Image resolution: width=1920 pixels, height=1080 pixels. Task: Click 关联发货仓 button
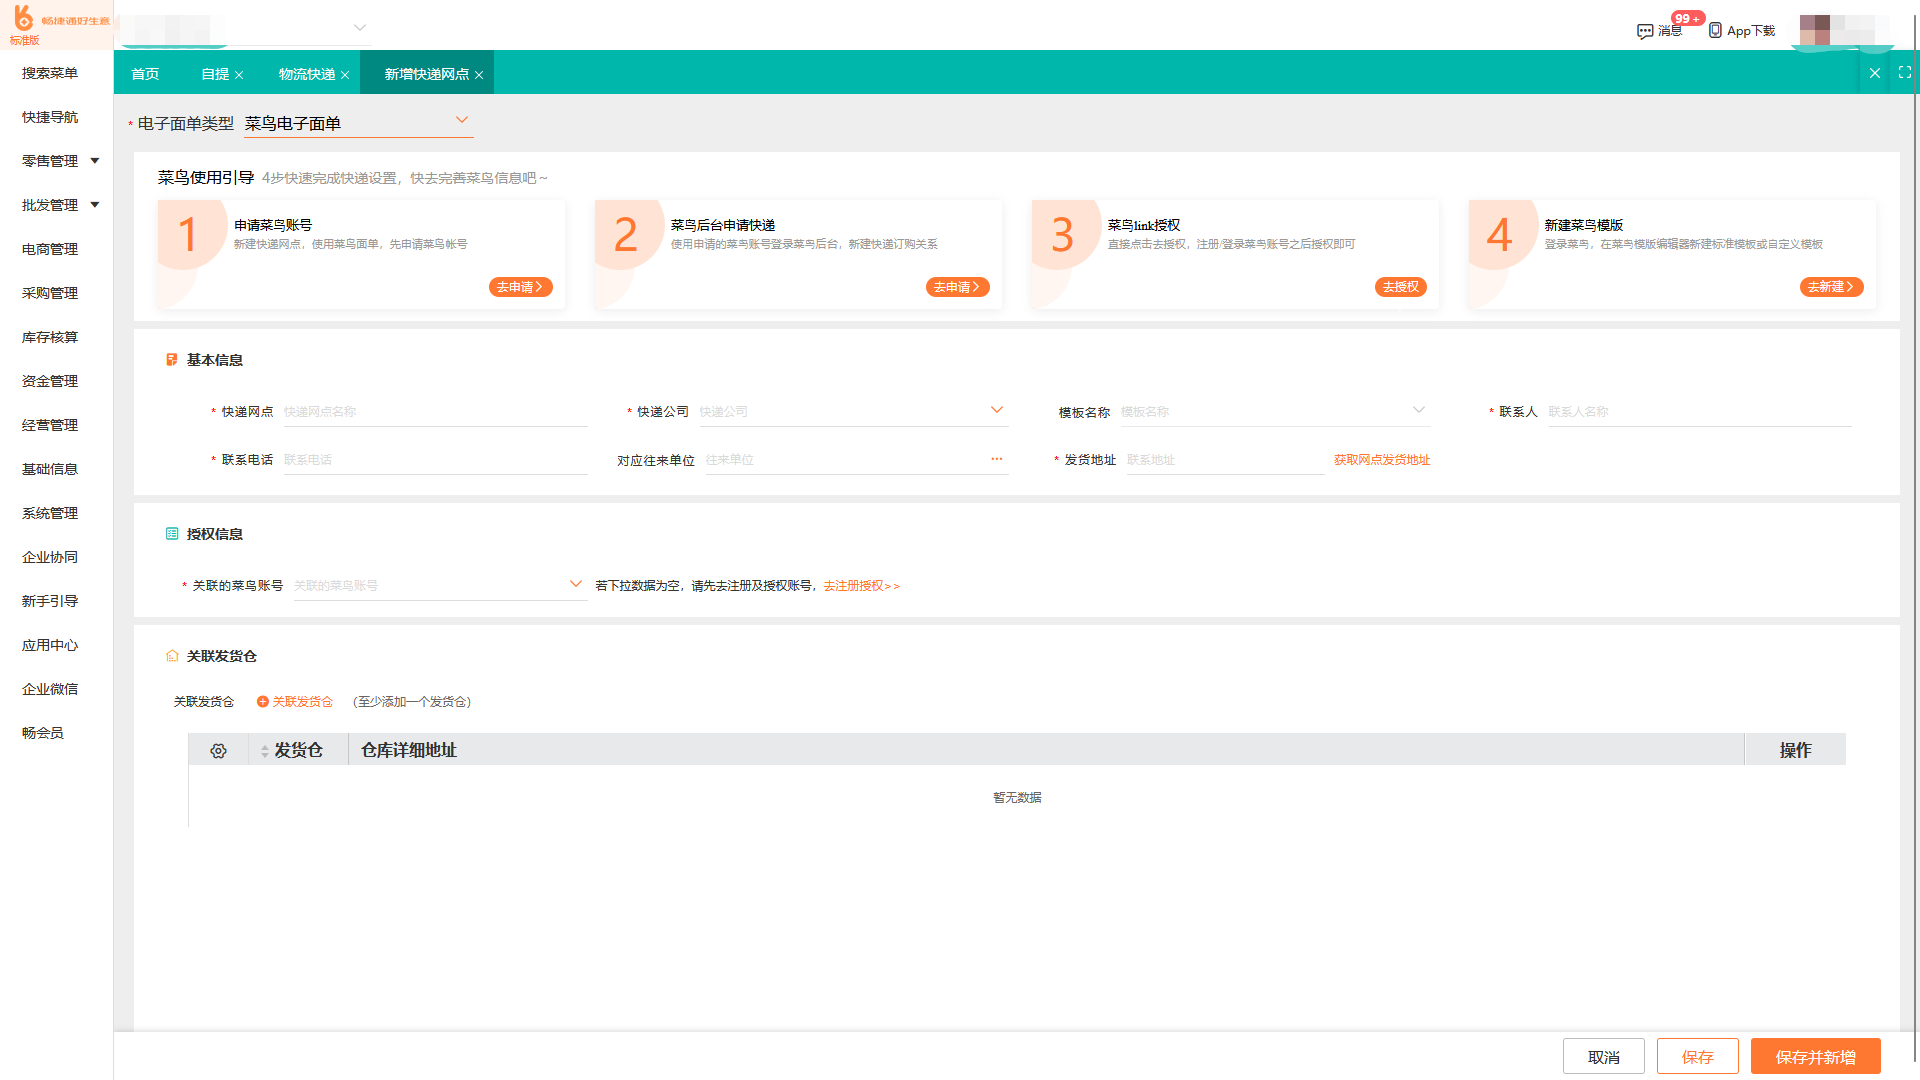point(295,700)
